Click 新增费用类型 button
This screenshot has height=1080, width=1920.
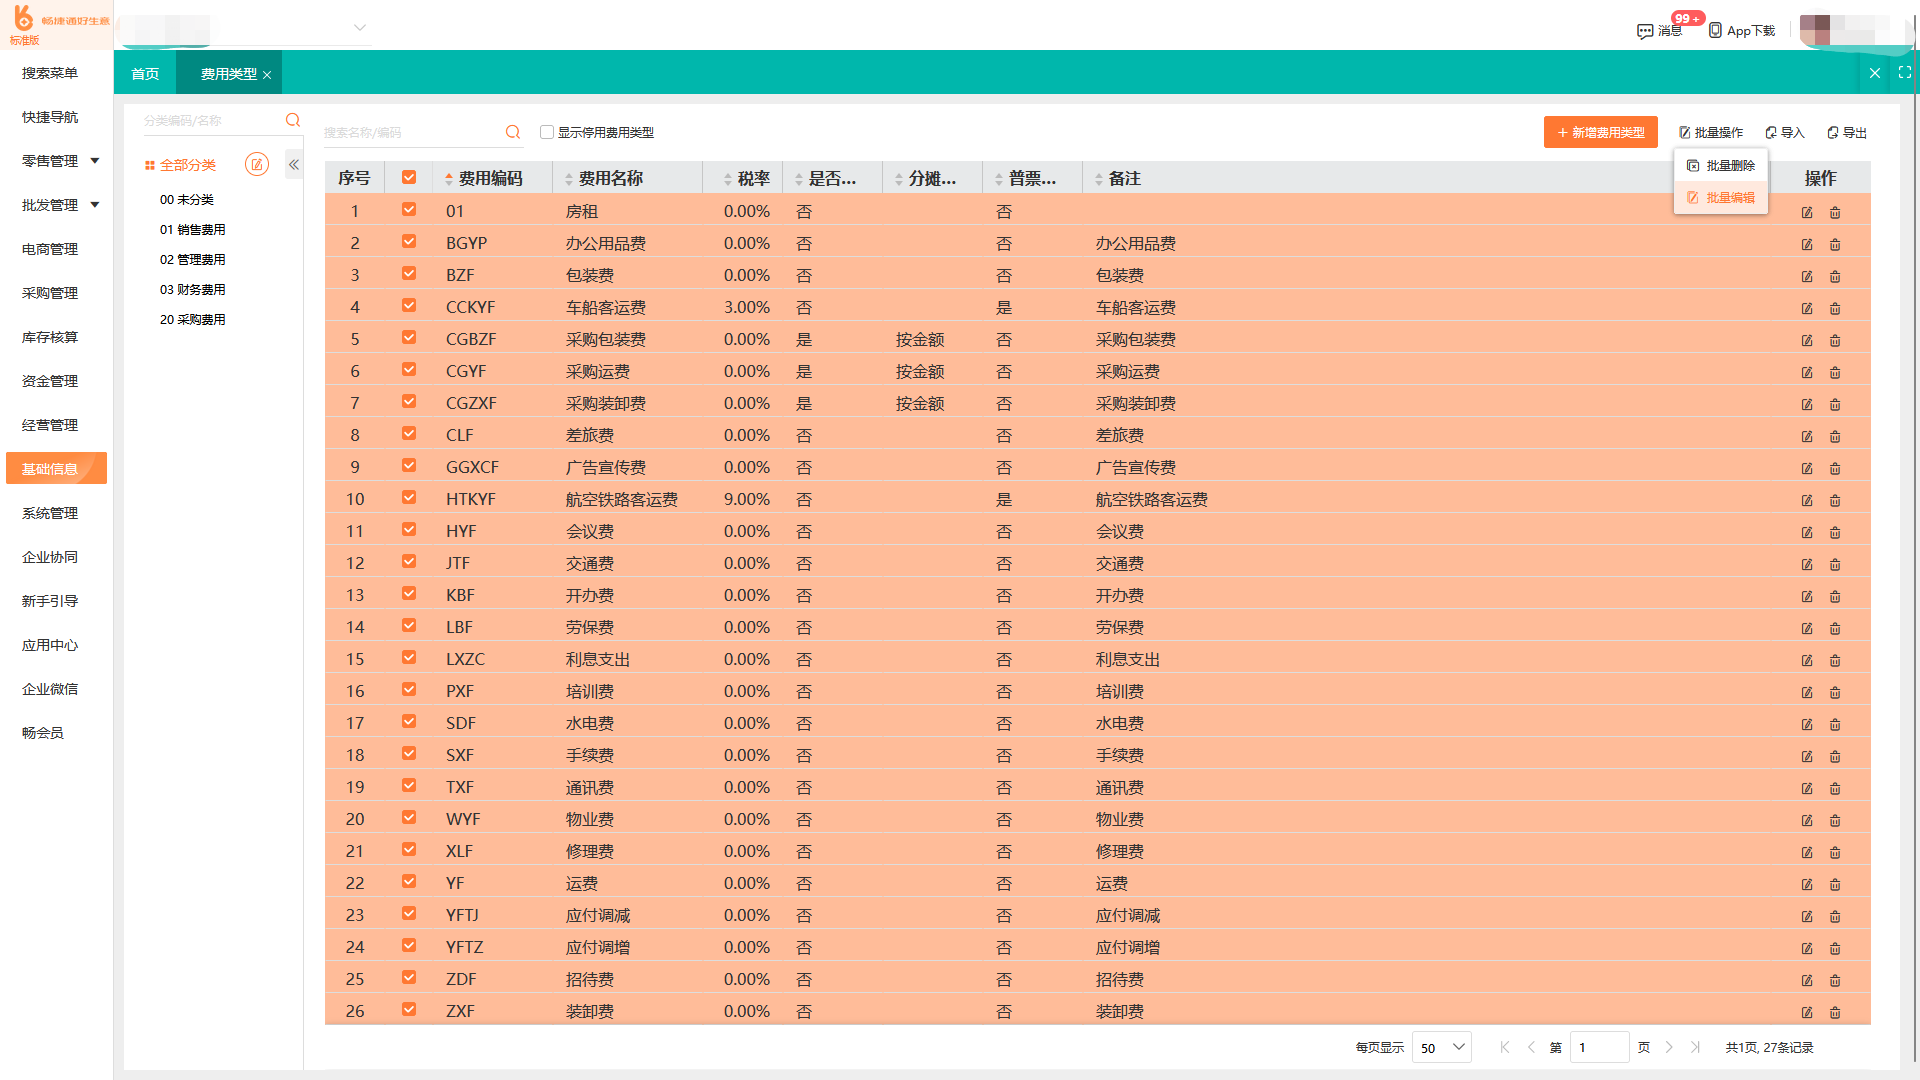coord(1600,131)
